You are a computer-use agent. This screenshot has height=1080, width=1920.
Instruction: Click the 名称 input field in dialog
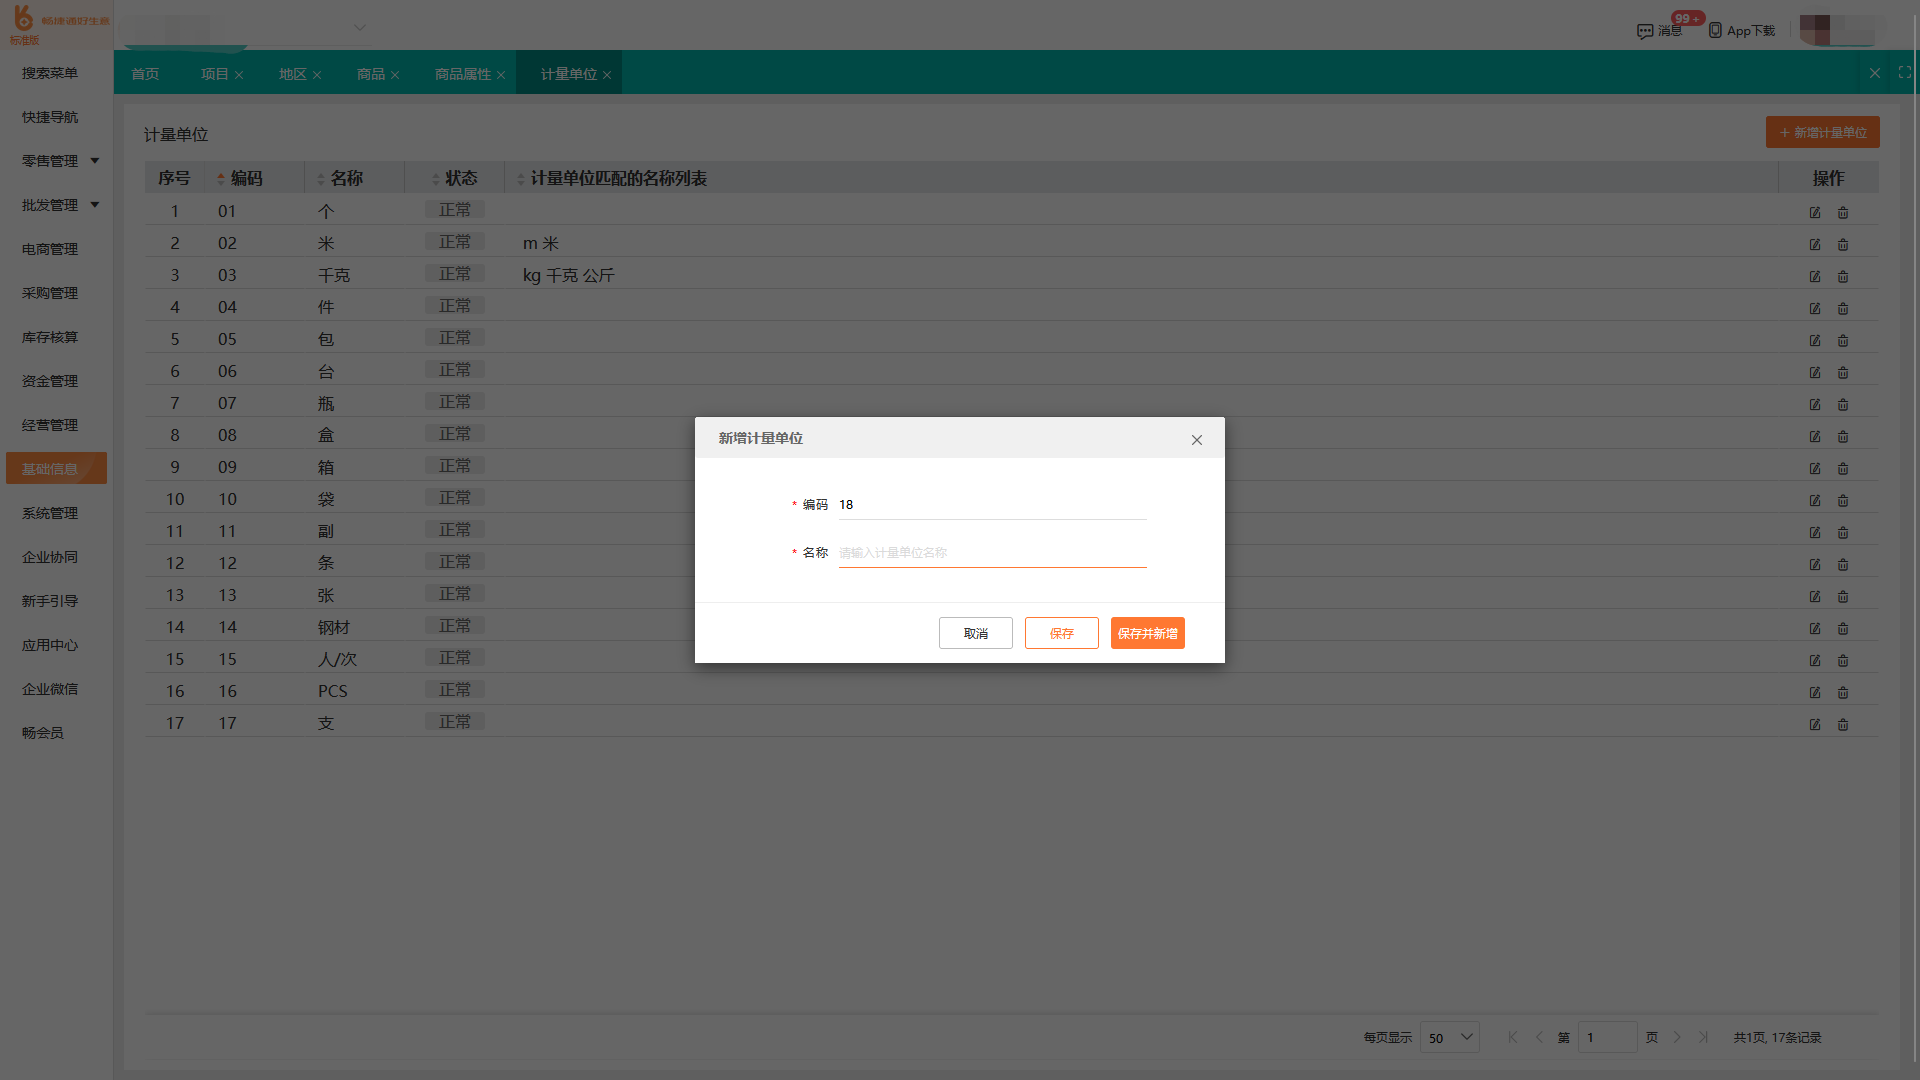coord(990,551)
